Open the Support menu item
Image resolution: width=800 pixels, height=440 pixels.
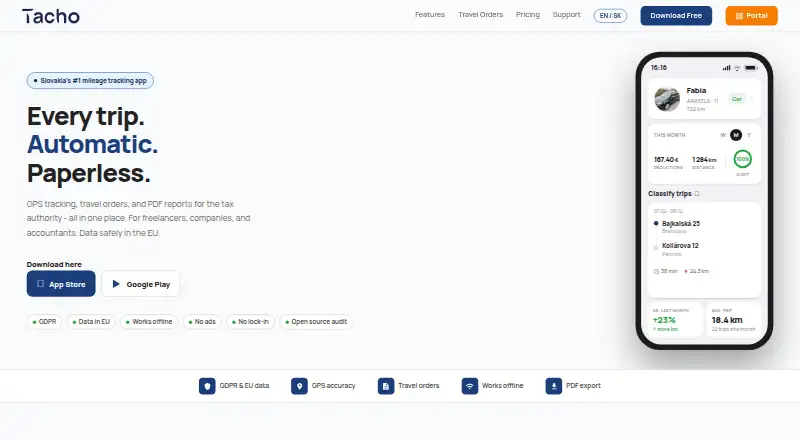(566, 15)
